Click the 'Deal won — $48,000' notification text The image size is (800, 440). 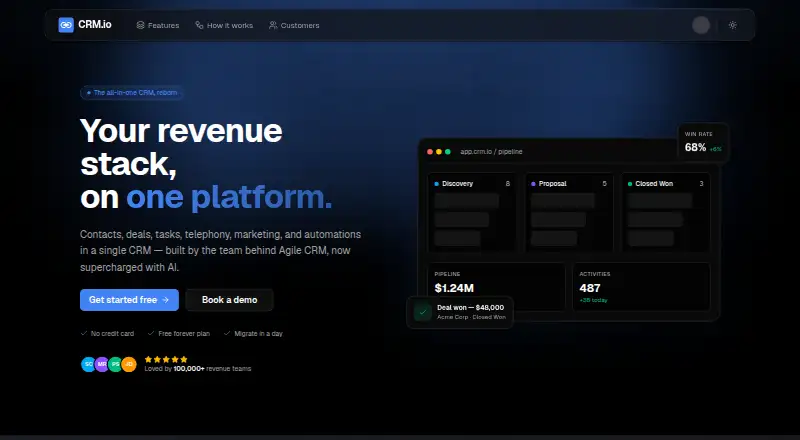(x=470, y=308)
